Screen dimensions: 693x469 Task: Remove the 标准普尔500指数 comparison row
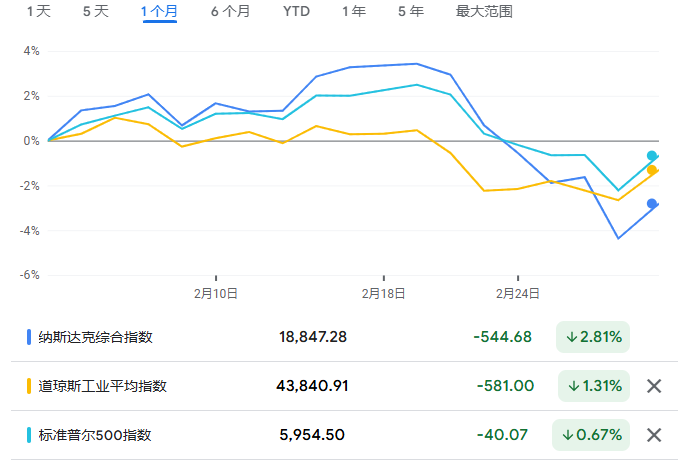654,435
